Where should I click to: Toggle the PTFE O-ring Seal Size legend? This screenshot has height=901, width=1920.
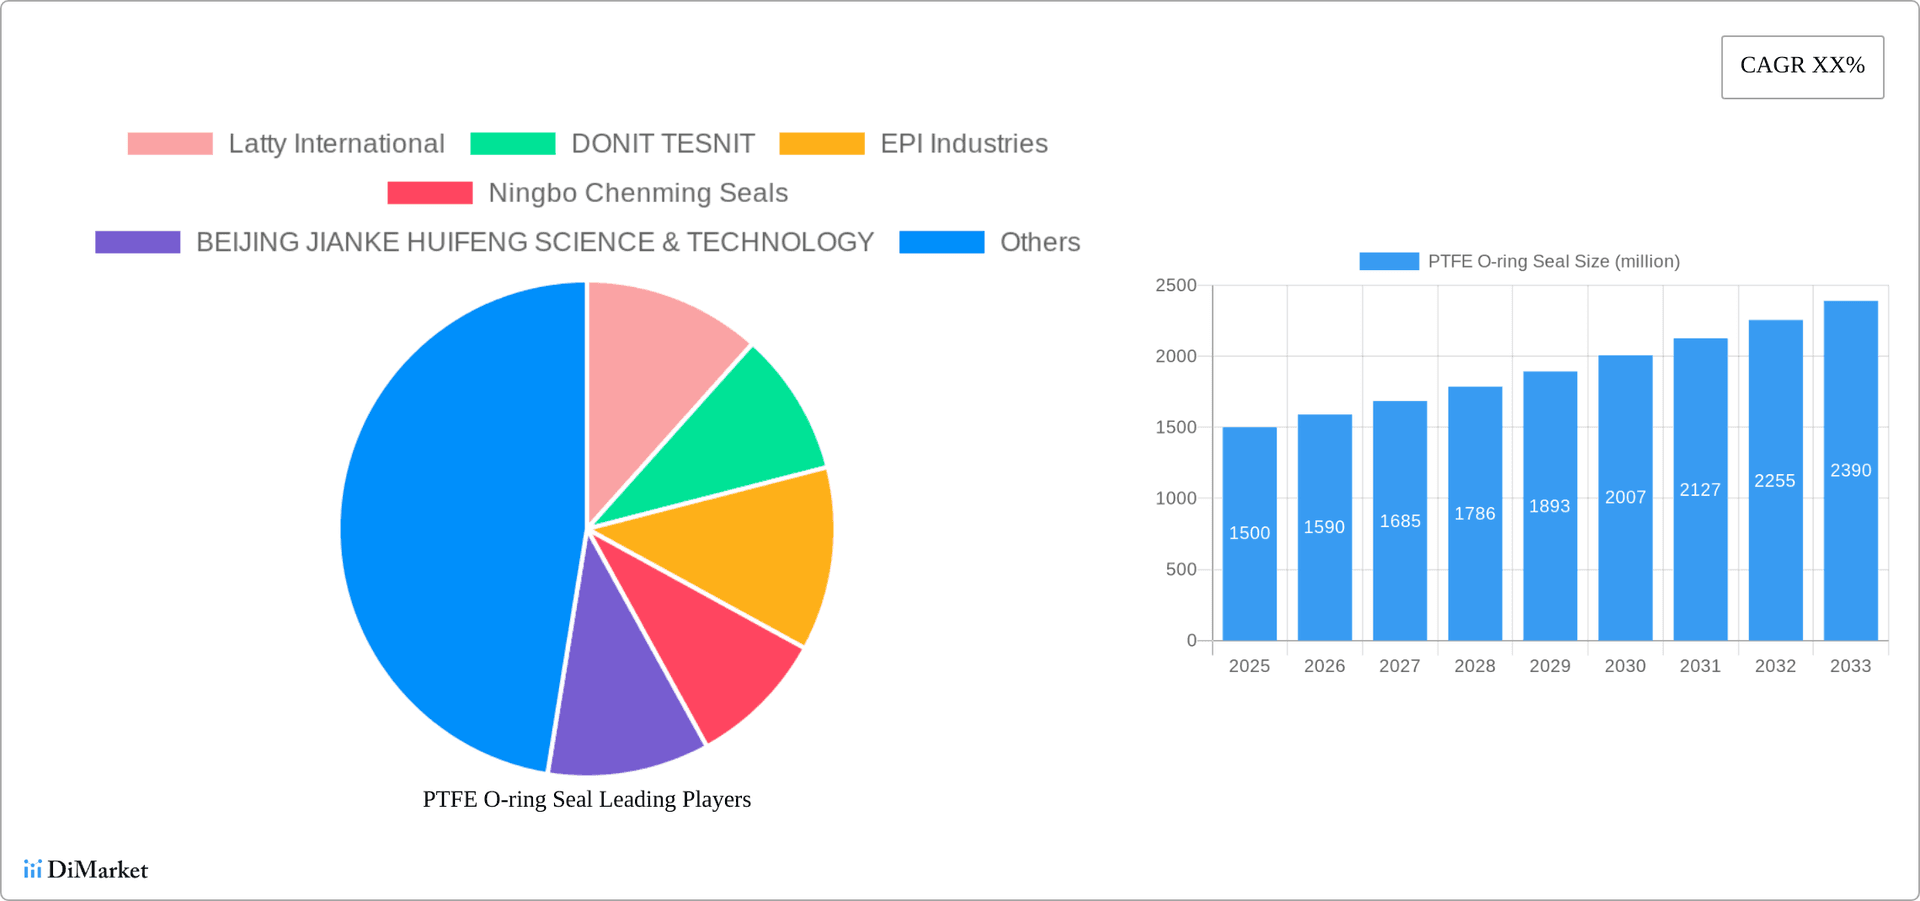[x=1554, y=261]
